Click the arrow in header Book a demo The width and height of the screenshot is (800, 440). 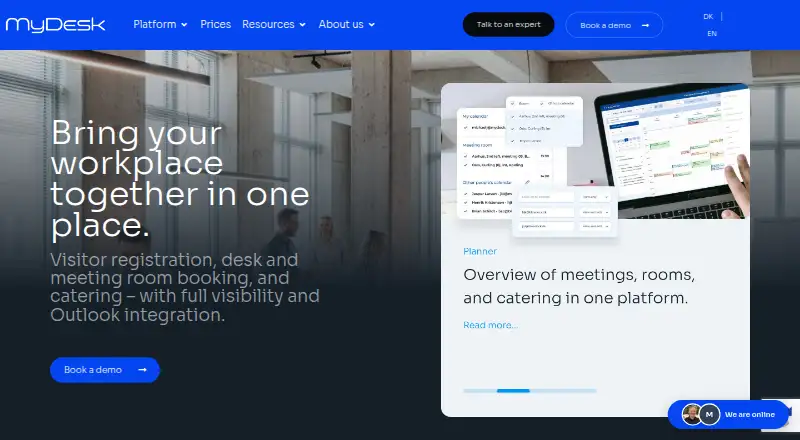click(645, 26)
